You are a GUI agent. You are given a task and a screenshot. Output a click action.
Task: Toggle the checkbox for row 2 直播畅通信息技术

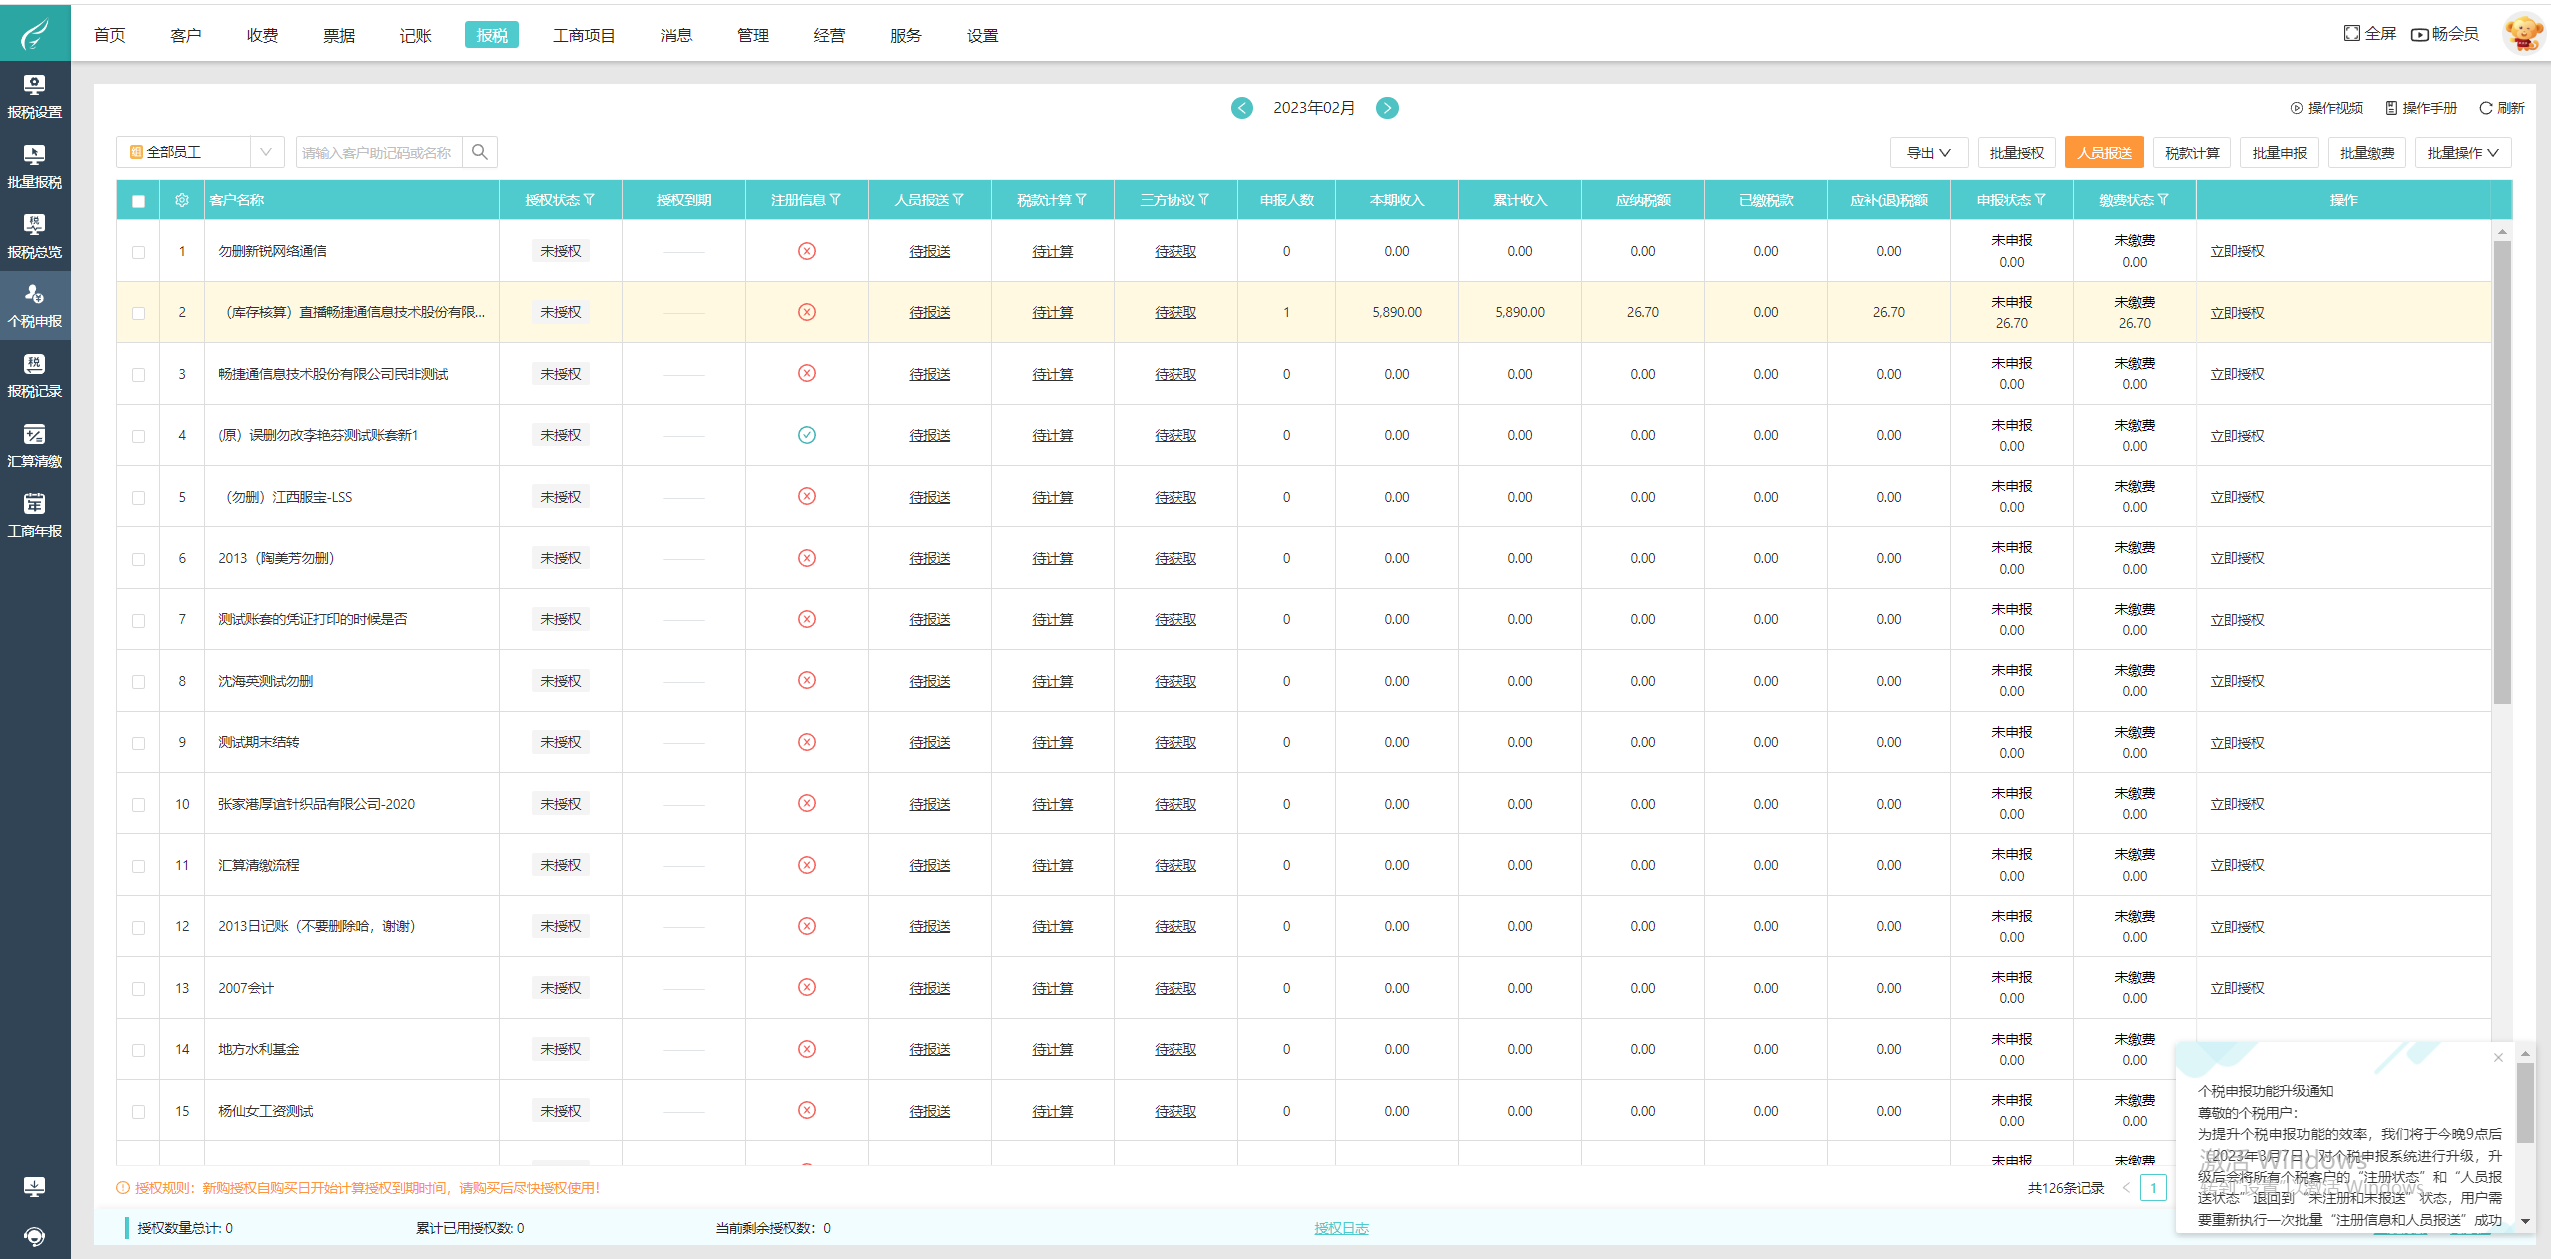[138, 312]
